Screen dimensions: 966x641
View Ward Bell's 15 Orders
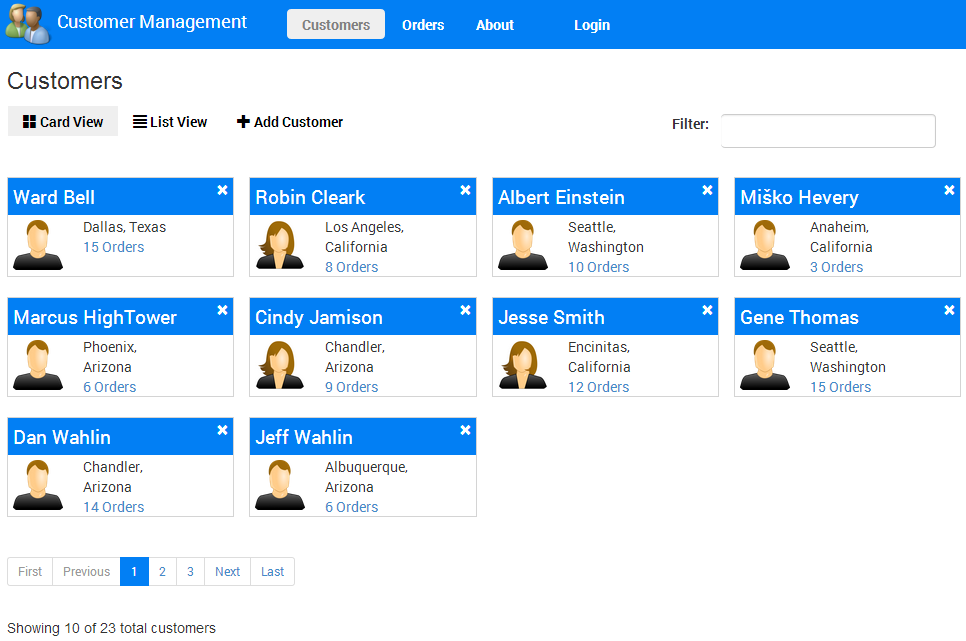click(113, 247)
